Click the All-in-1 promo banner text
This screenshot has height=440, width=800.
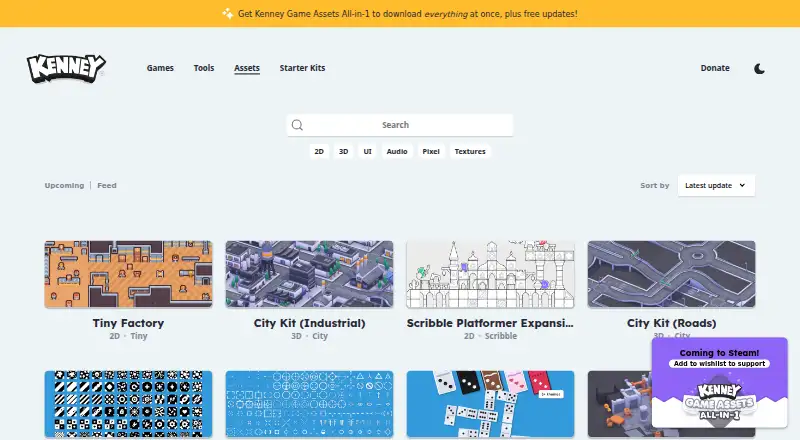coord(407,14)
